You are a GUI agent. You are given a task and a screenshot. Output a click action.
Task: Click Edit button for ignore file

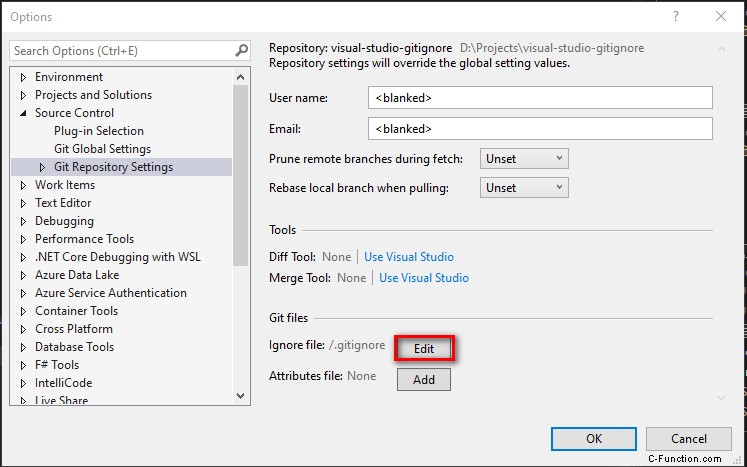[424, 349]
